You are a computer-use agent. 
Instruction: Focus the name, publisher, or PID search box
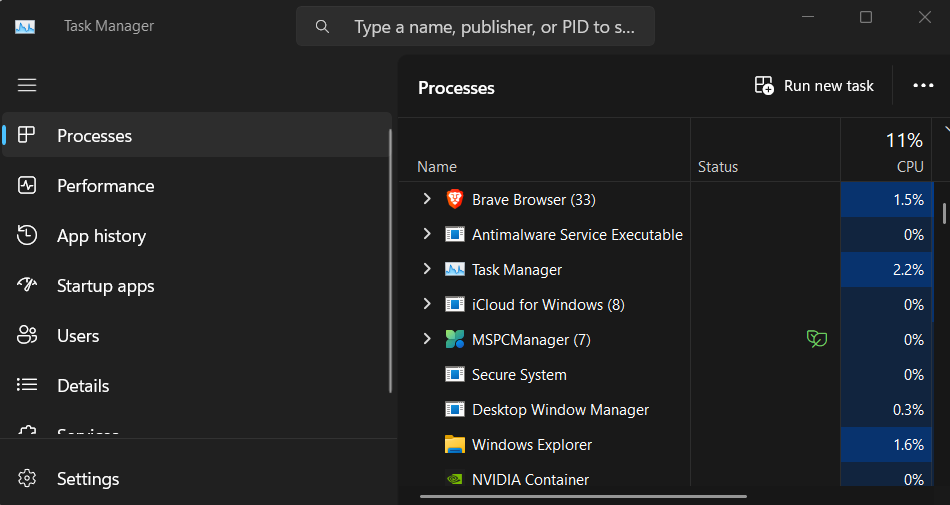pyautogui.click(x=475, y=27)
